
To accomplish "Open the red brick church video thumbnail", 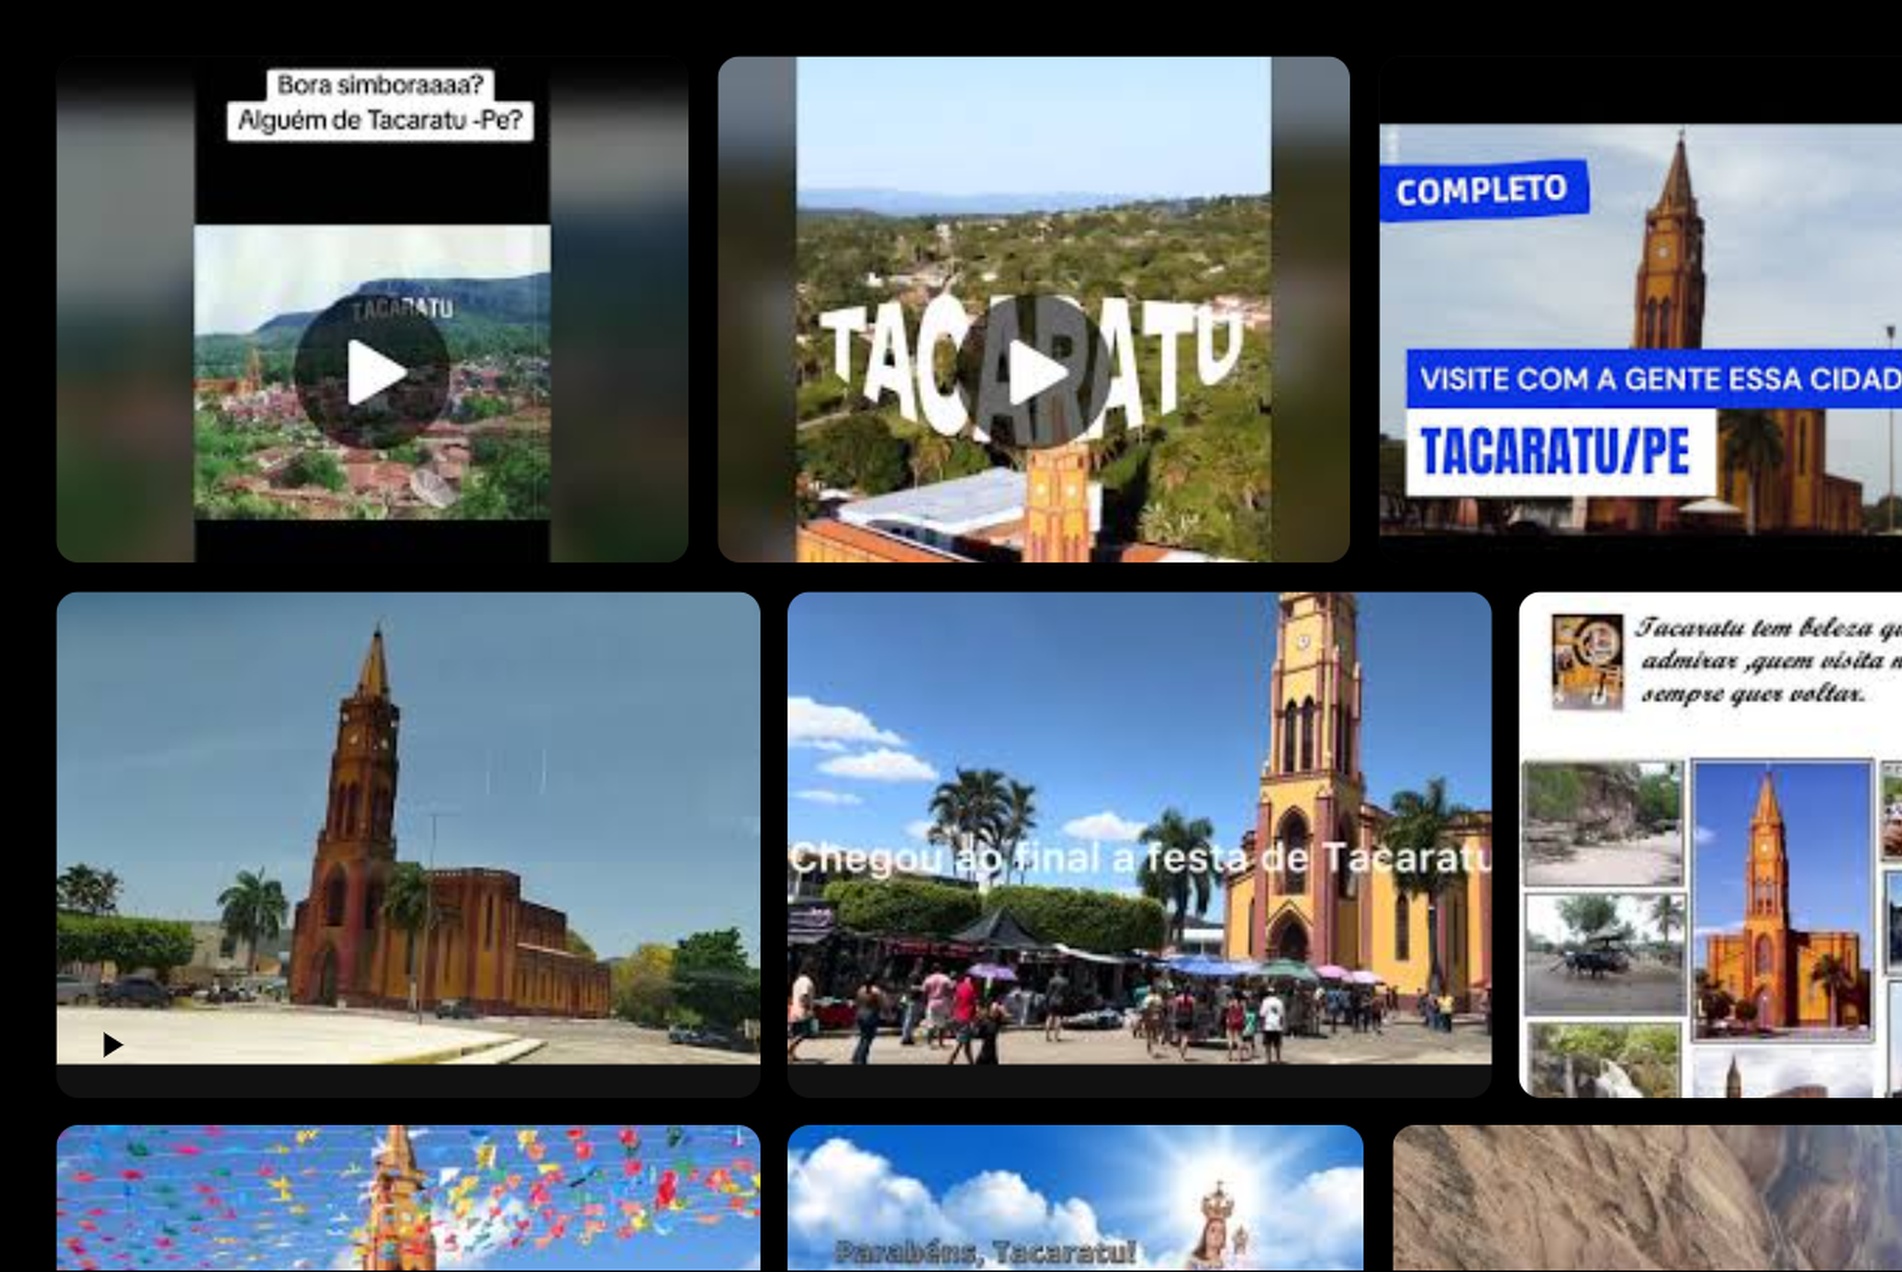I will click(x=408, y=830).
